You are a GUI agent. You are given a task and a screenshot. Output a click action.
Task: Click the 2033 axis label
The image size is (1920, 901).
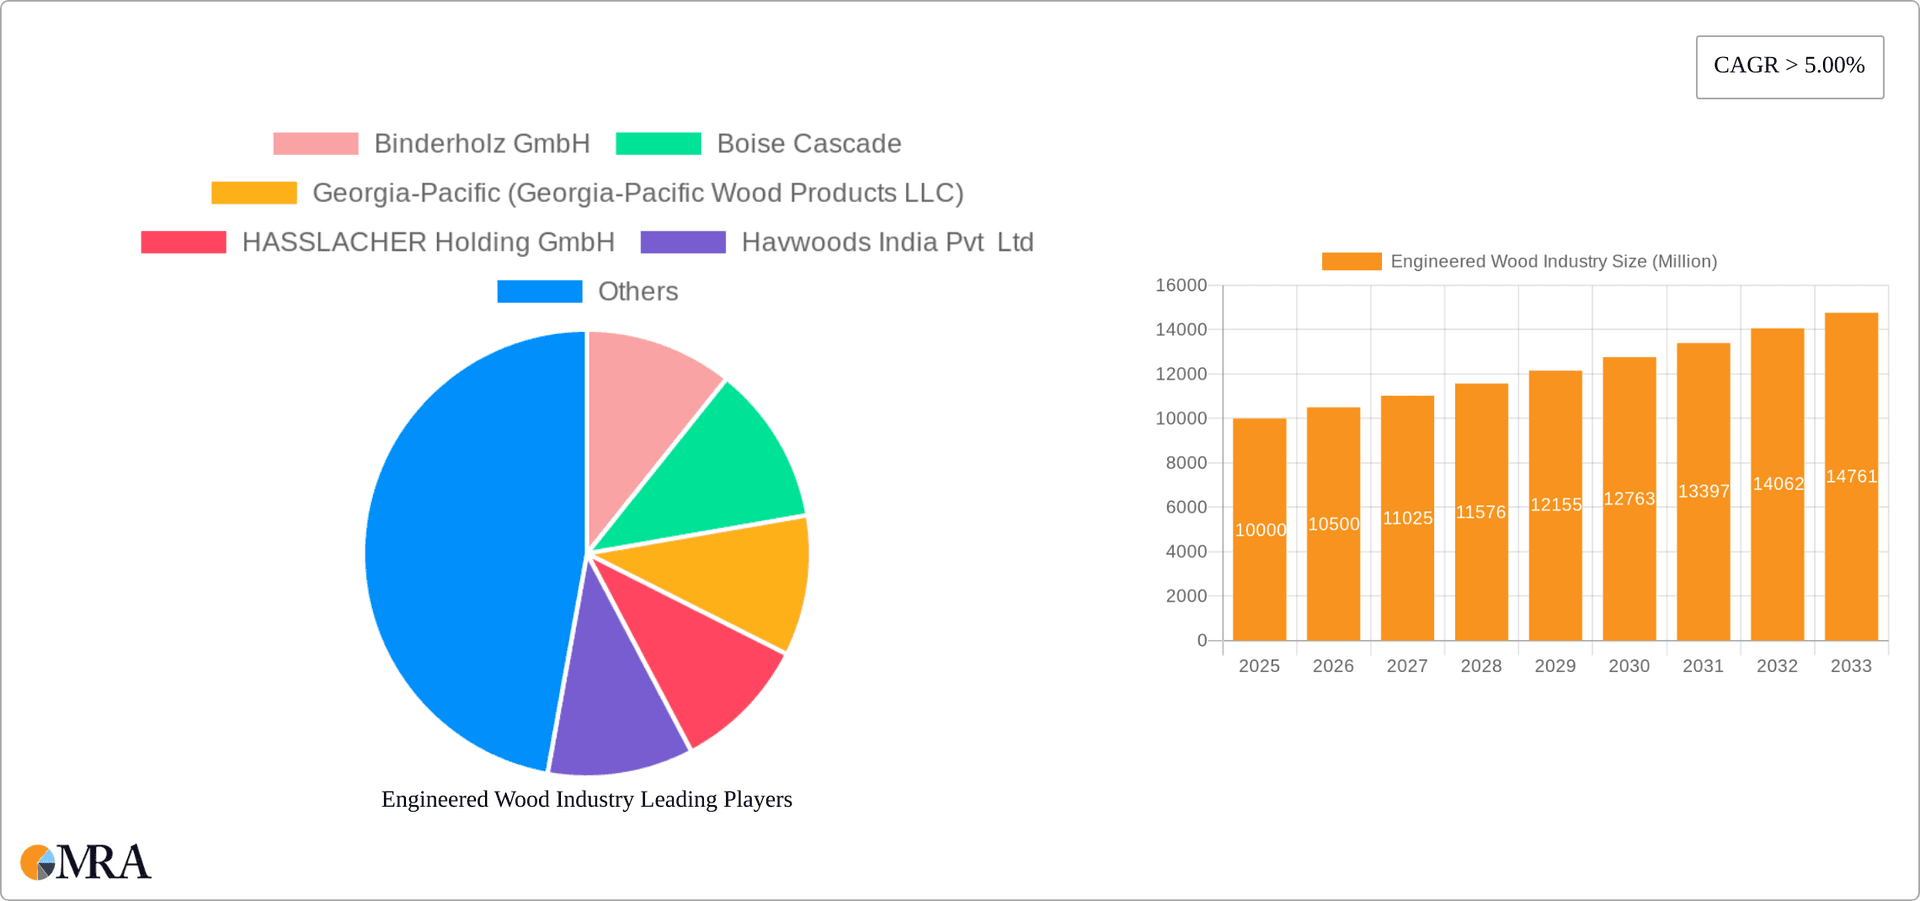tap(1851, 665)
